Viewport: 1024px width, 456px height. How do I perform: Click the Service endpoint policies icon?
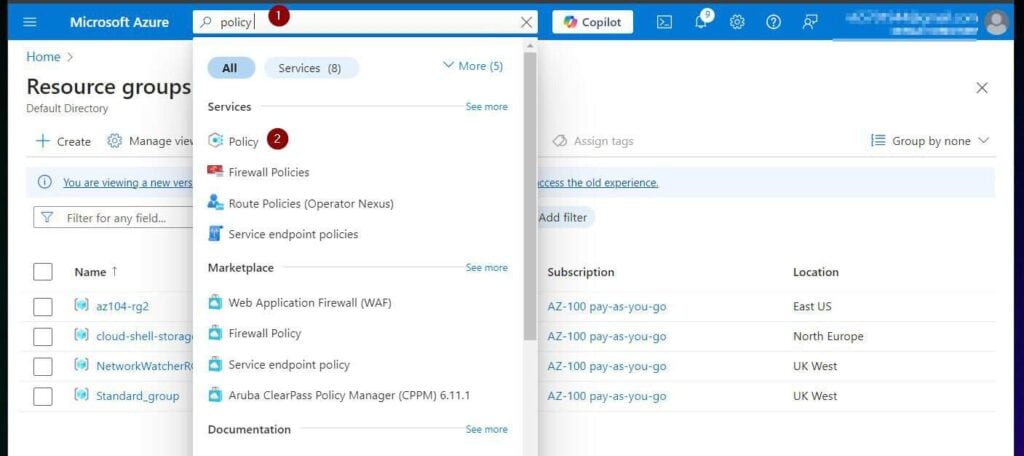pos(215,233)
